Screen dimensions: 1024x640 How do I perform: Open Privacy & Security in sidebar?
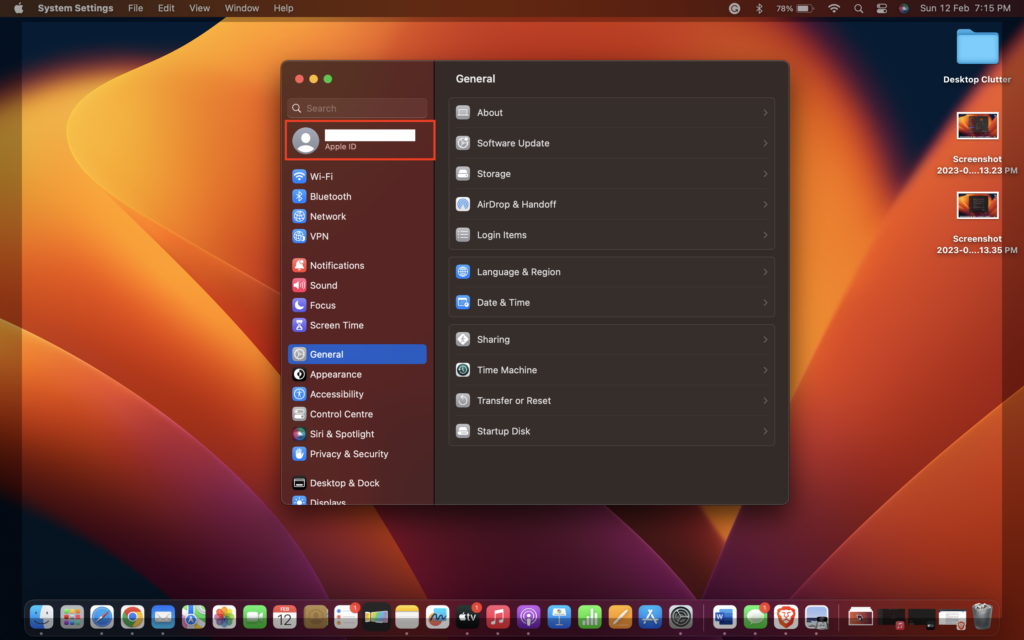[357, 454]
